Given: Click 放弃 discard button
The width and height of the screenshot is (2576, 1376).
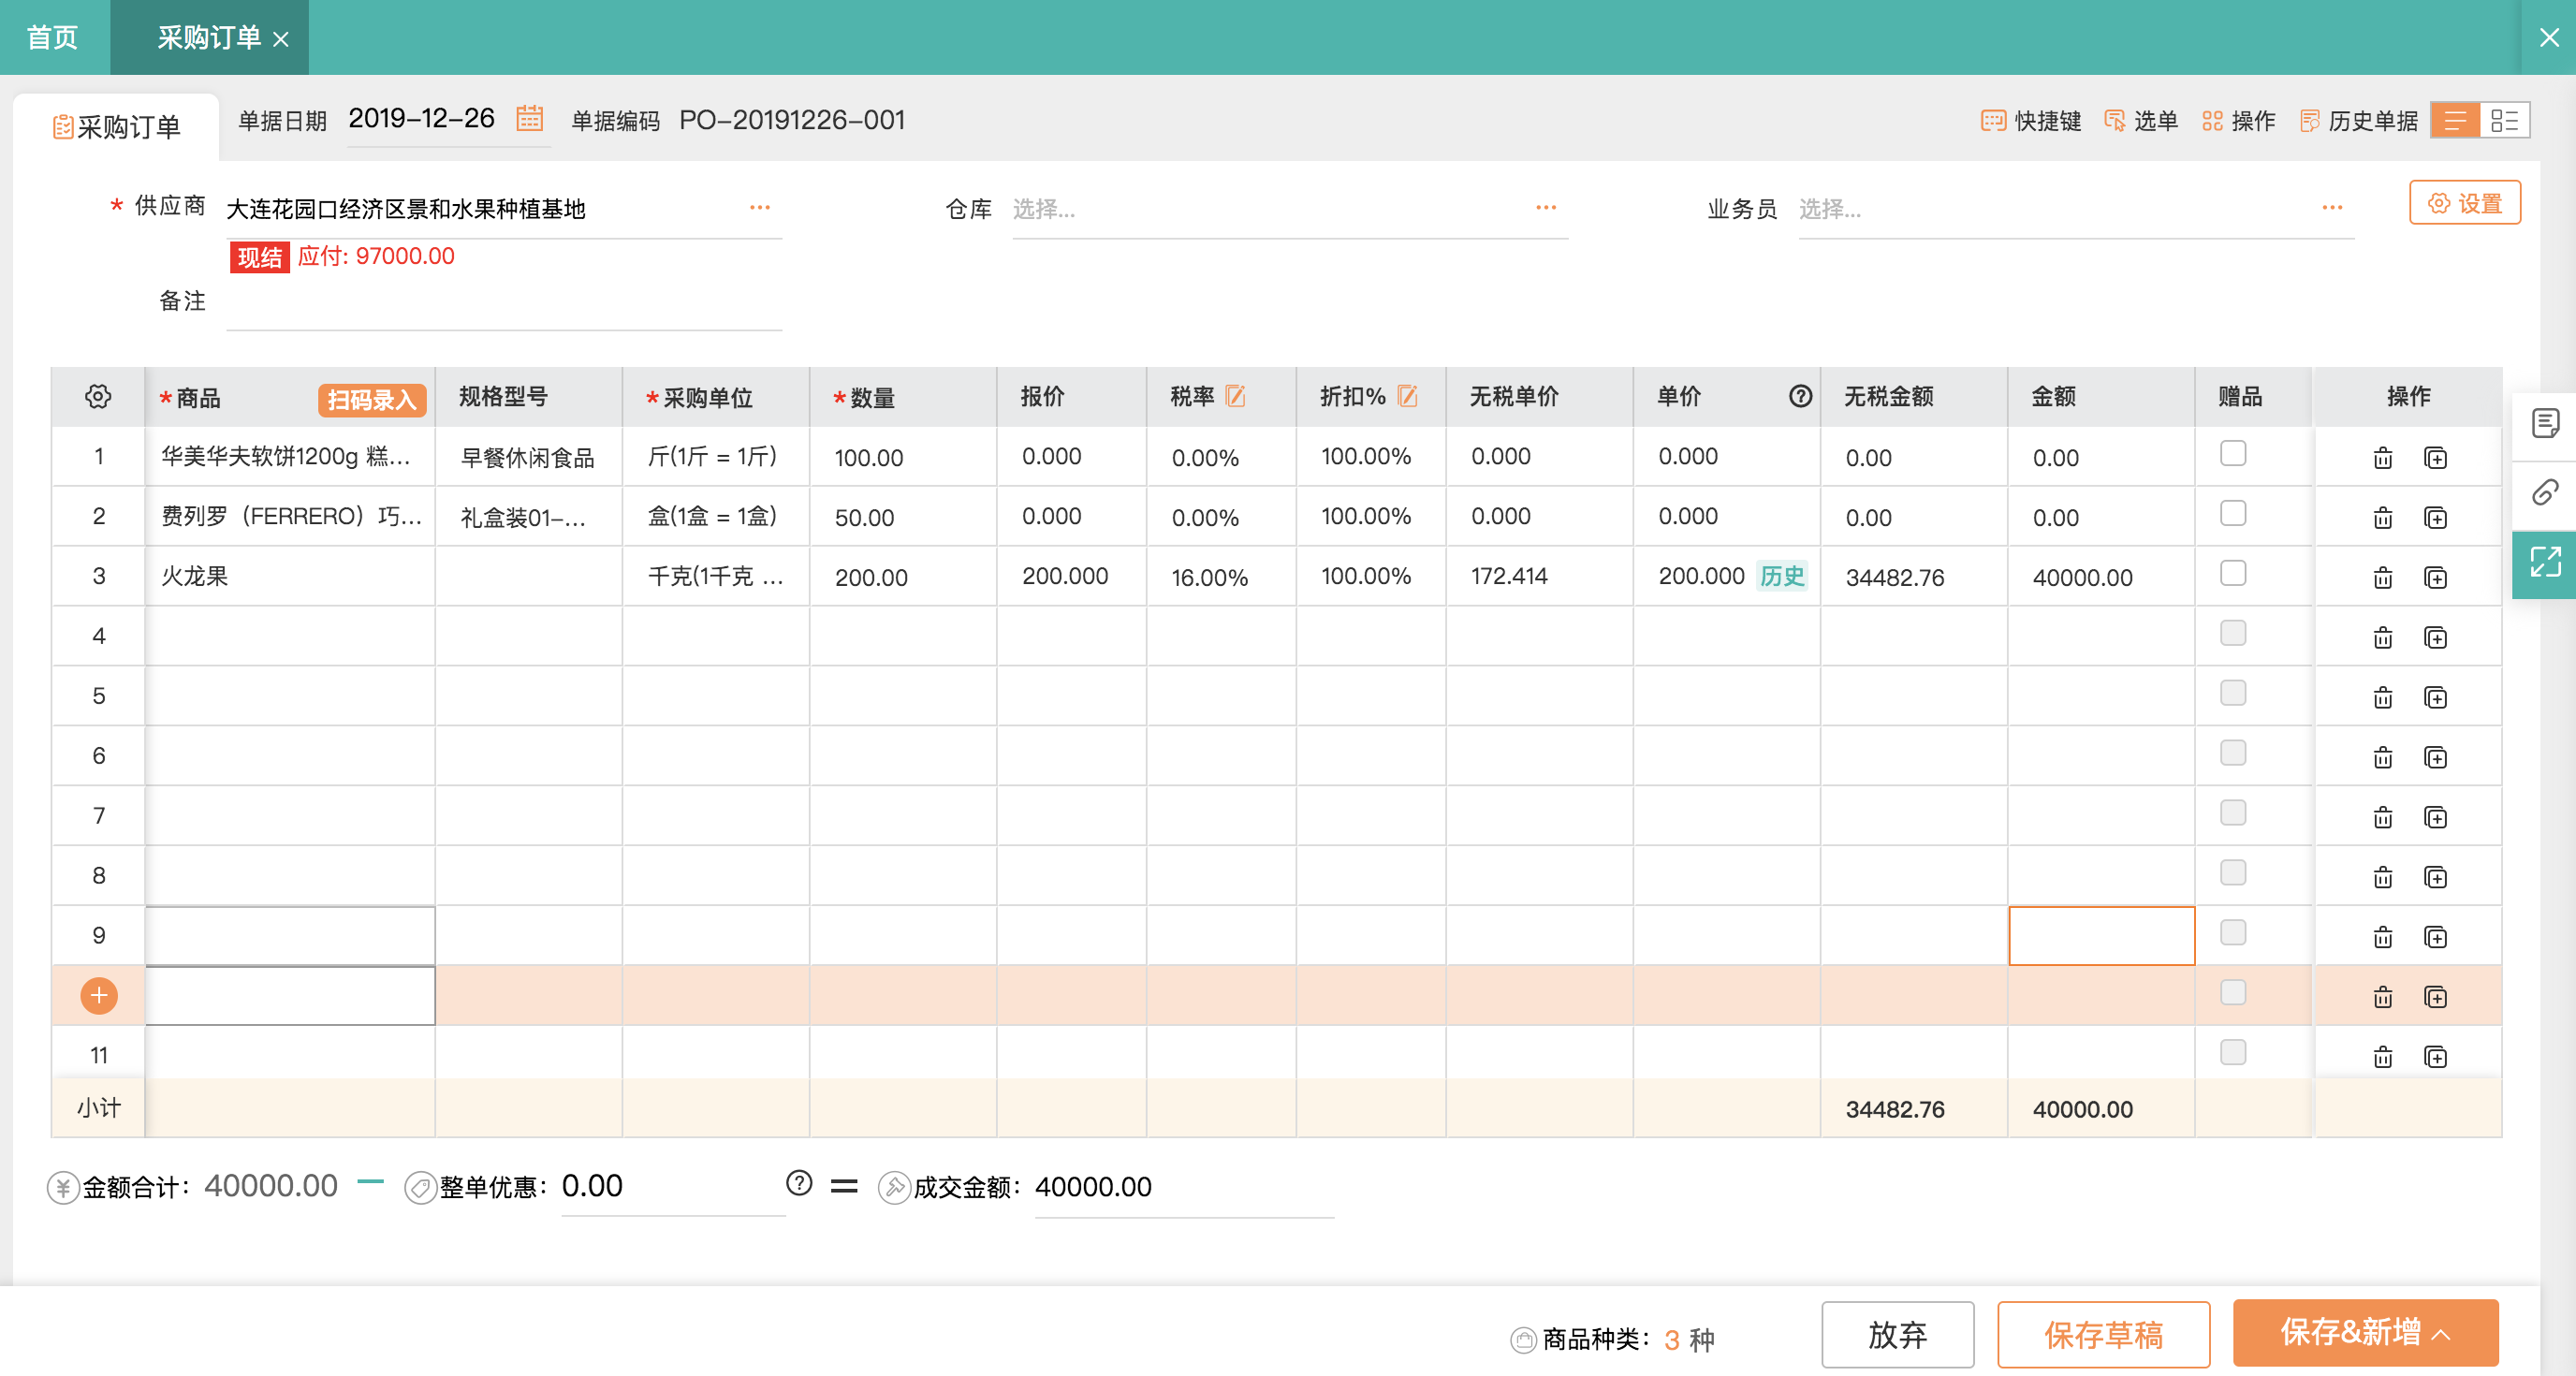Looking at the screenshot, I should click(x=1895, y=1332).
